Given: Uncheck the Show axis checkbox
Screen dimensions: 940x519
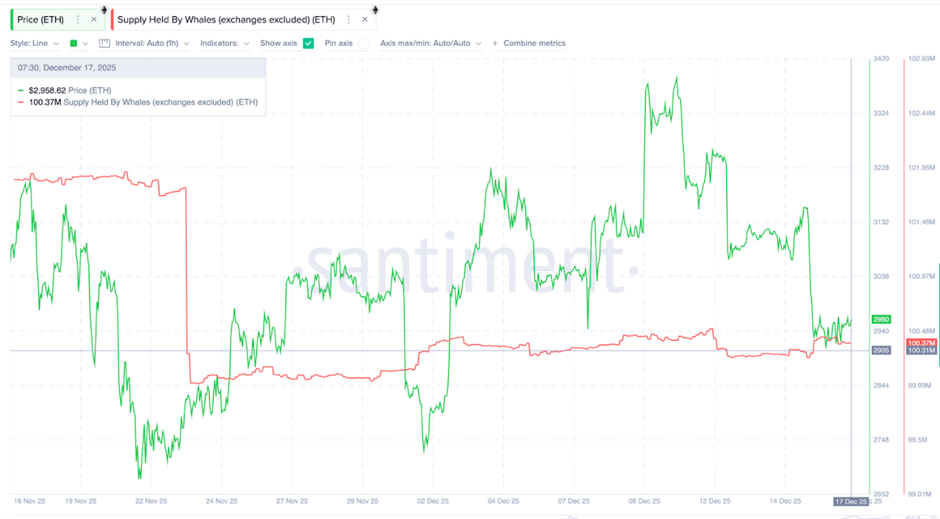Looking at the screenshot, I should (x=309, y=44).
